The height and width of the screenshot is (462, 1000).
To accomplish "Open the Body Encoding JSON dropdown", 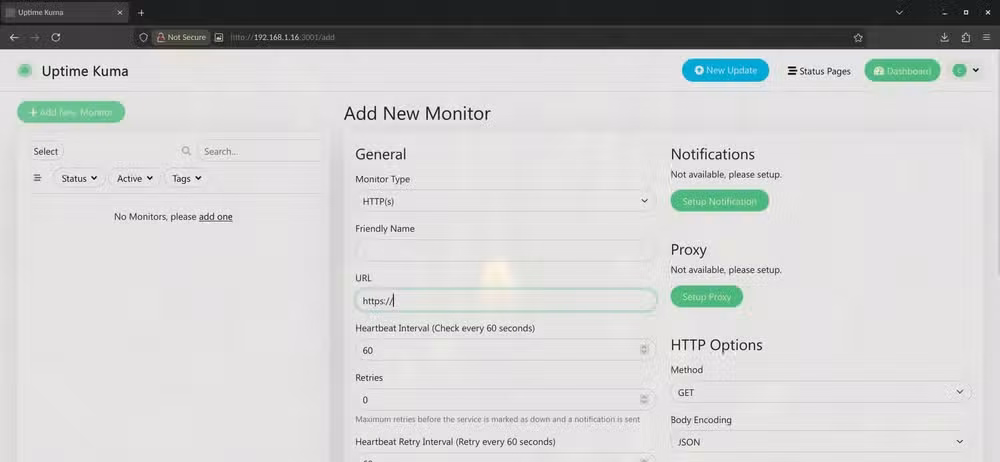I will tap(820, 442).
